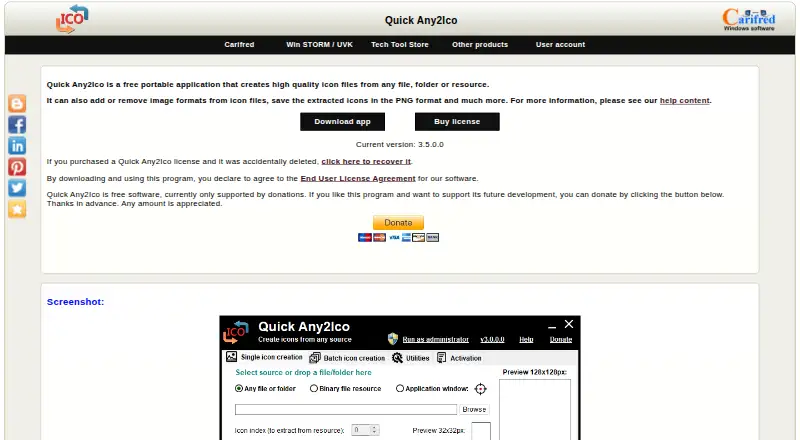Click the crosshair window picker icon
Screen dimensions: 800x440
click(480, 389)
